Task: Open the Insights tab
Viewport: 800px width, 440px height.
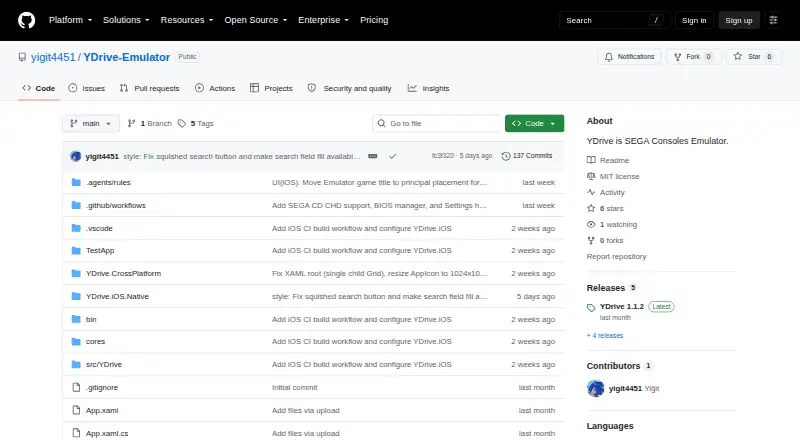Action: (429, 88)
